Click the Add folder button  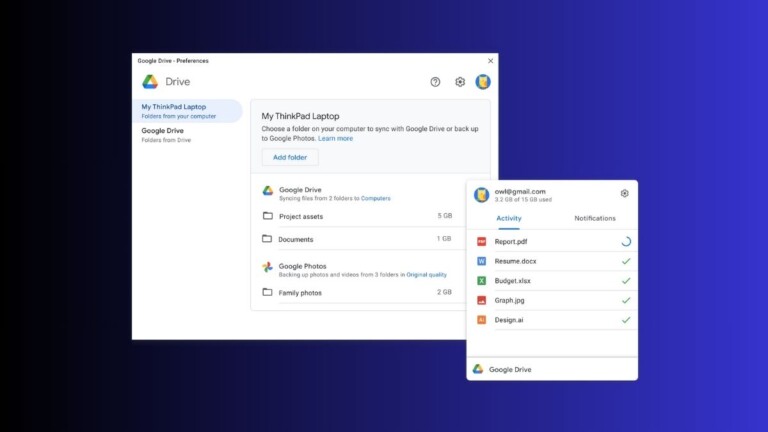tap(290, 157)
